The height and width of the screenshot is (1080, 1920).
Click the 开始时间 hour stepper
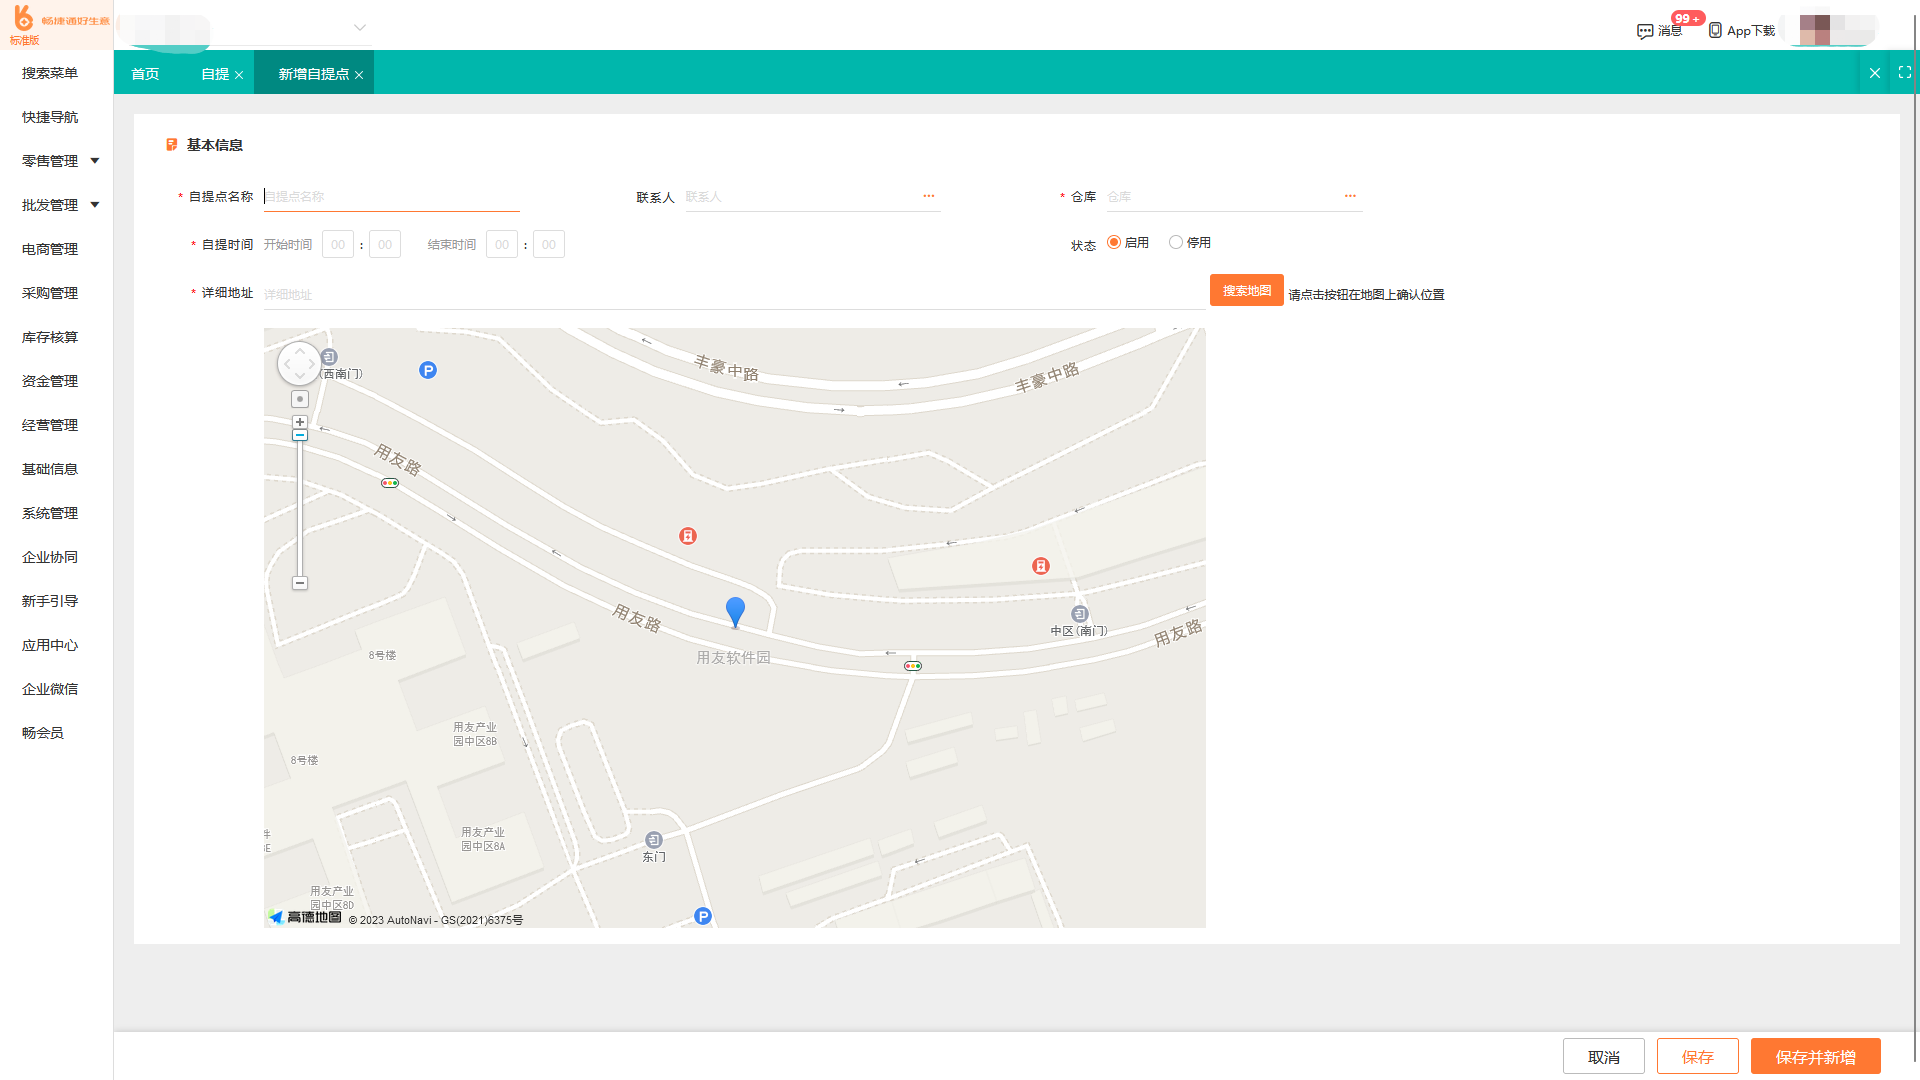click(x=339, y=244)
